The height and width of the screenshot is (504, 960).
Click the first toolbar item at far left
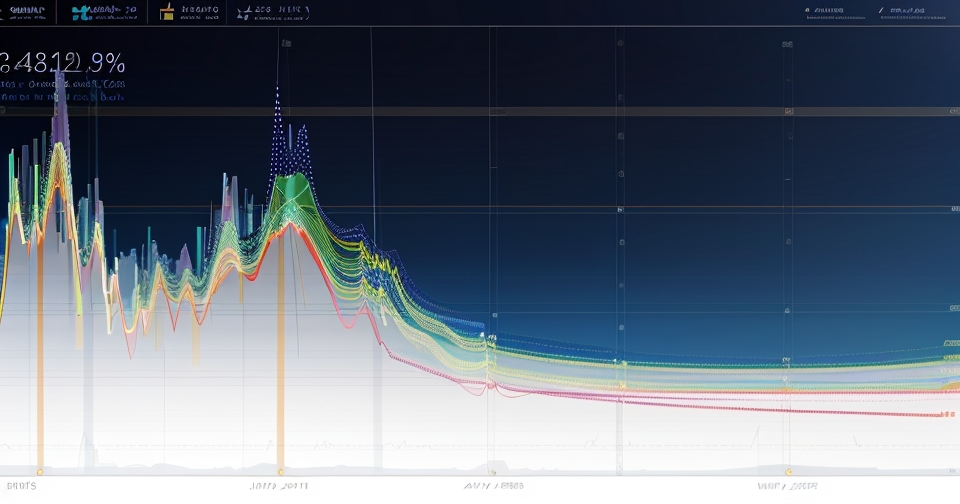point(25,12)
